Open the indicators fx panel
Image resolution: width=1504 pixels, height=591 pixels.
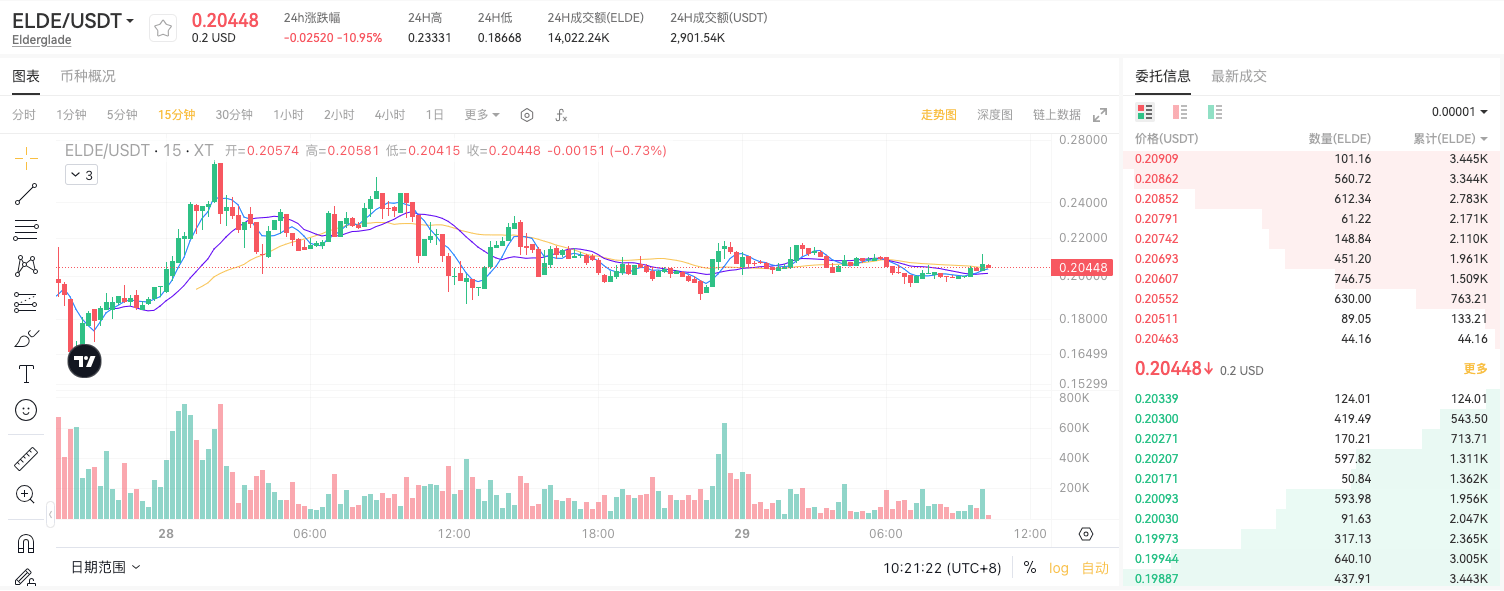(560, 115)
